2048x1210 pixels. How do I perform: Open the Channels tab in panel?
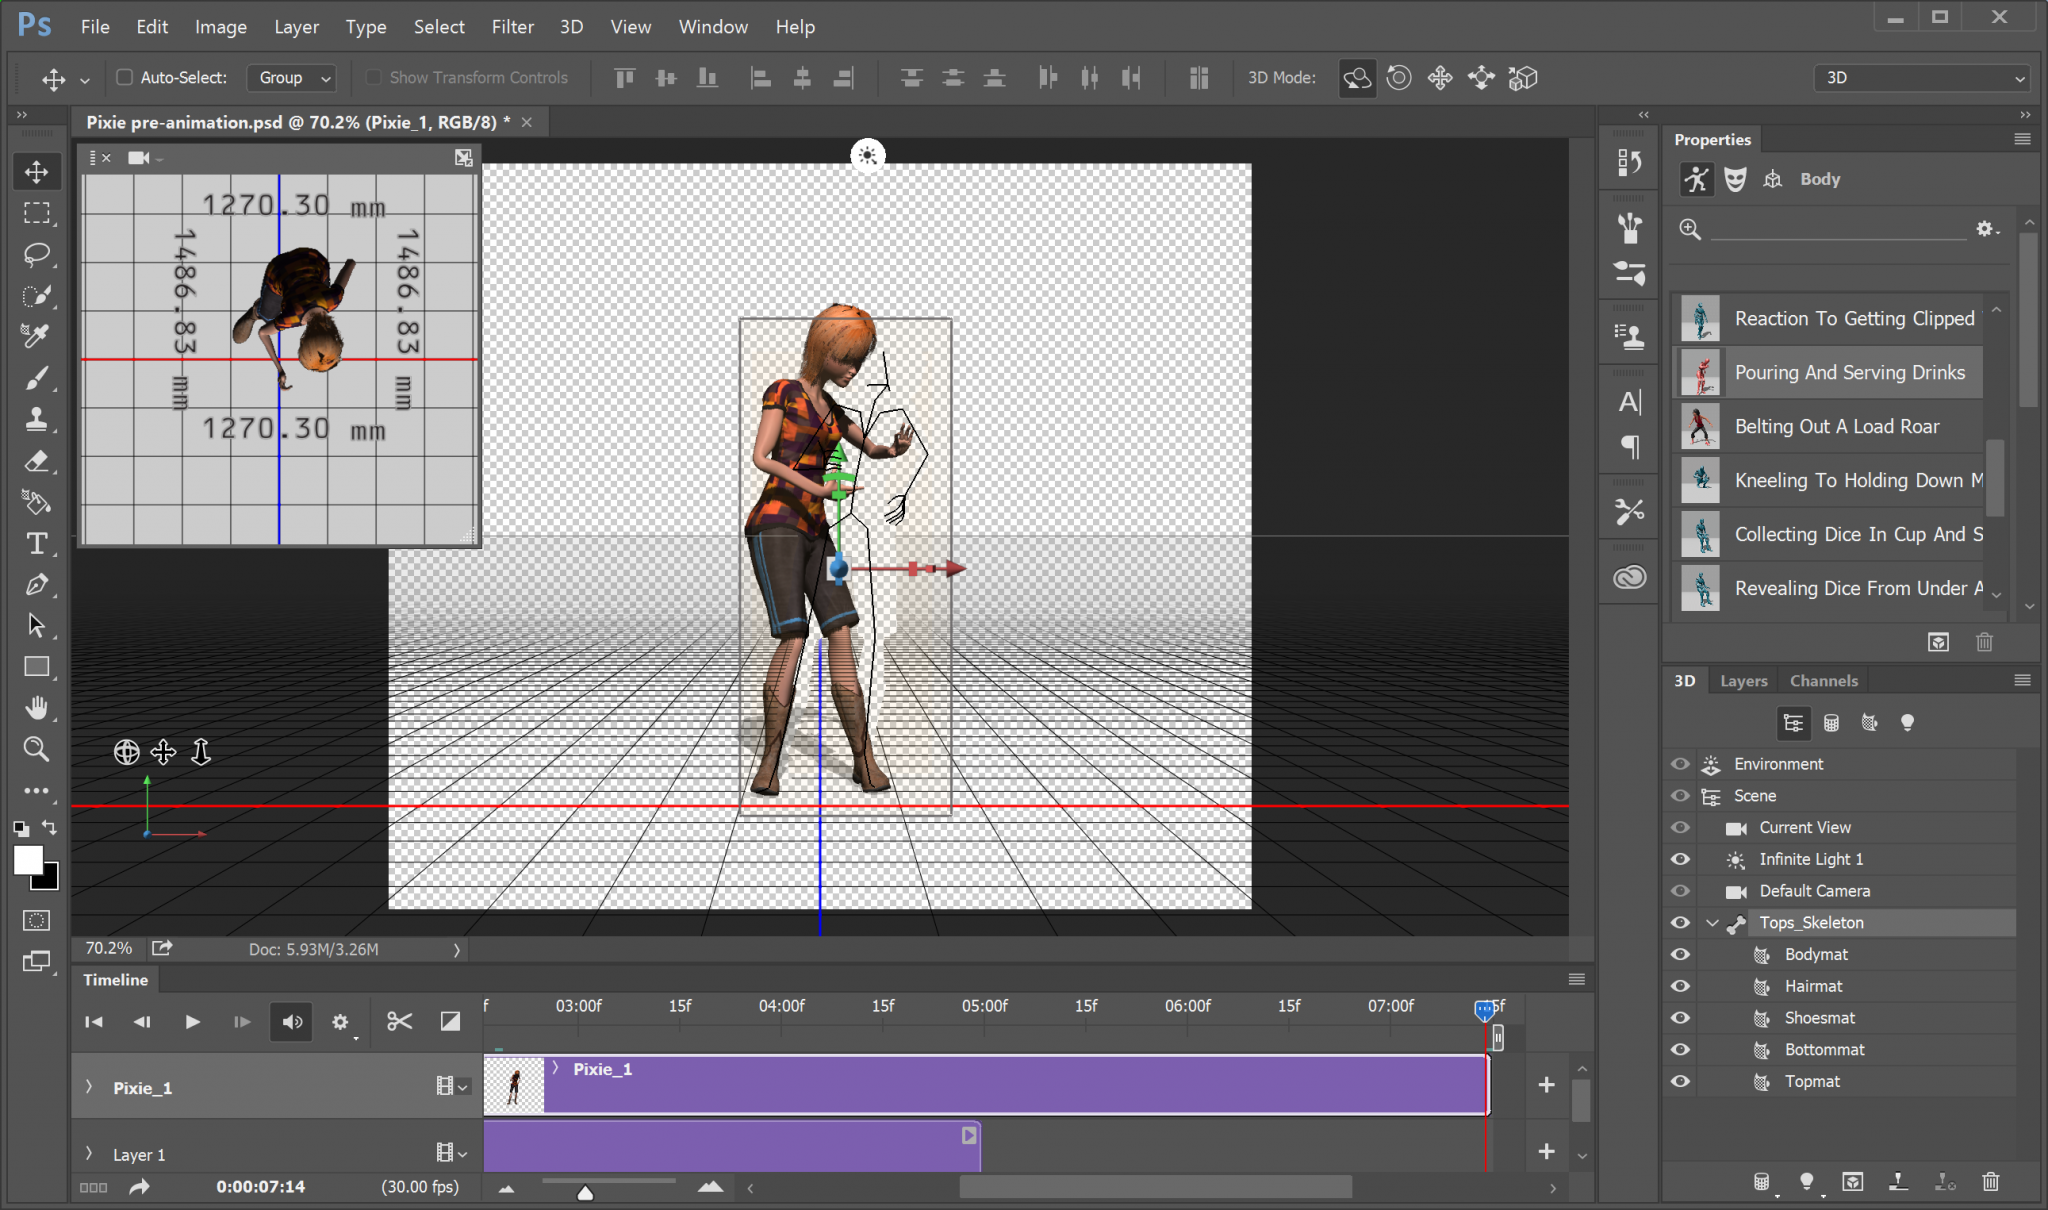coord(1820,680)
